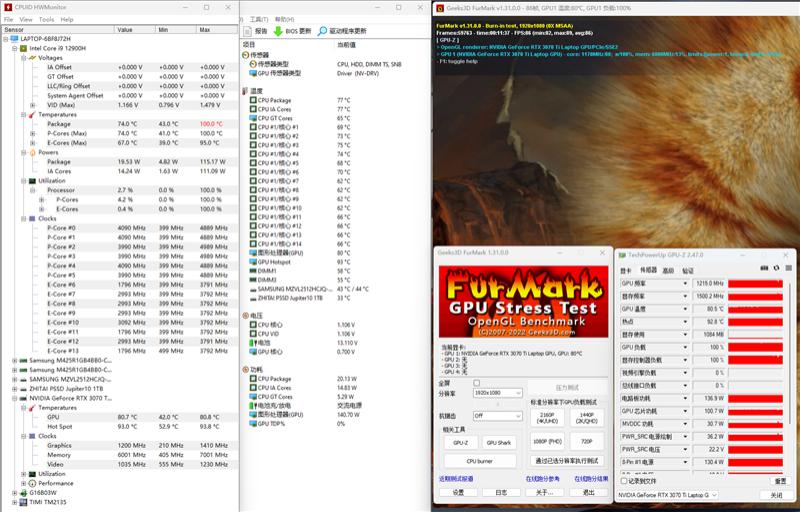Enable the FurMark fullscreen checkbox
Image resolution: width=800 pixels, height=512 pixels.
coord(476,383)
